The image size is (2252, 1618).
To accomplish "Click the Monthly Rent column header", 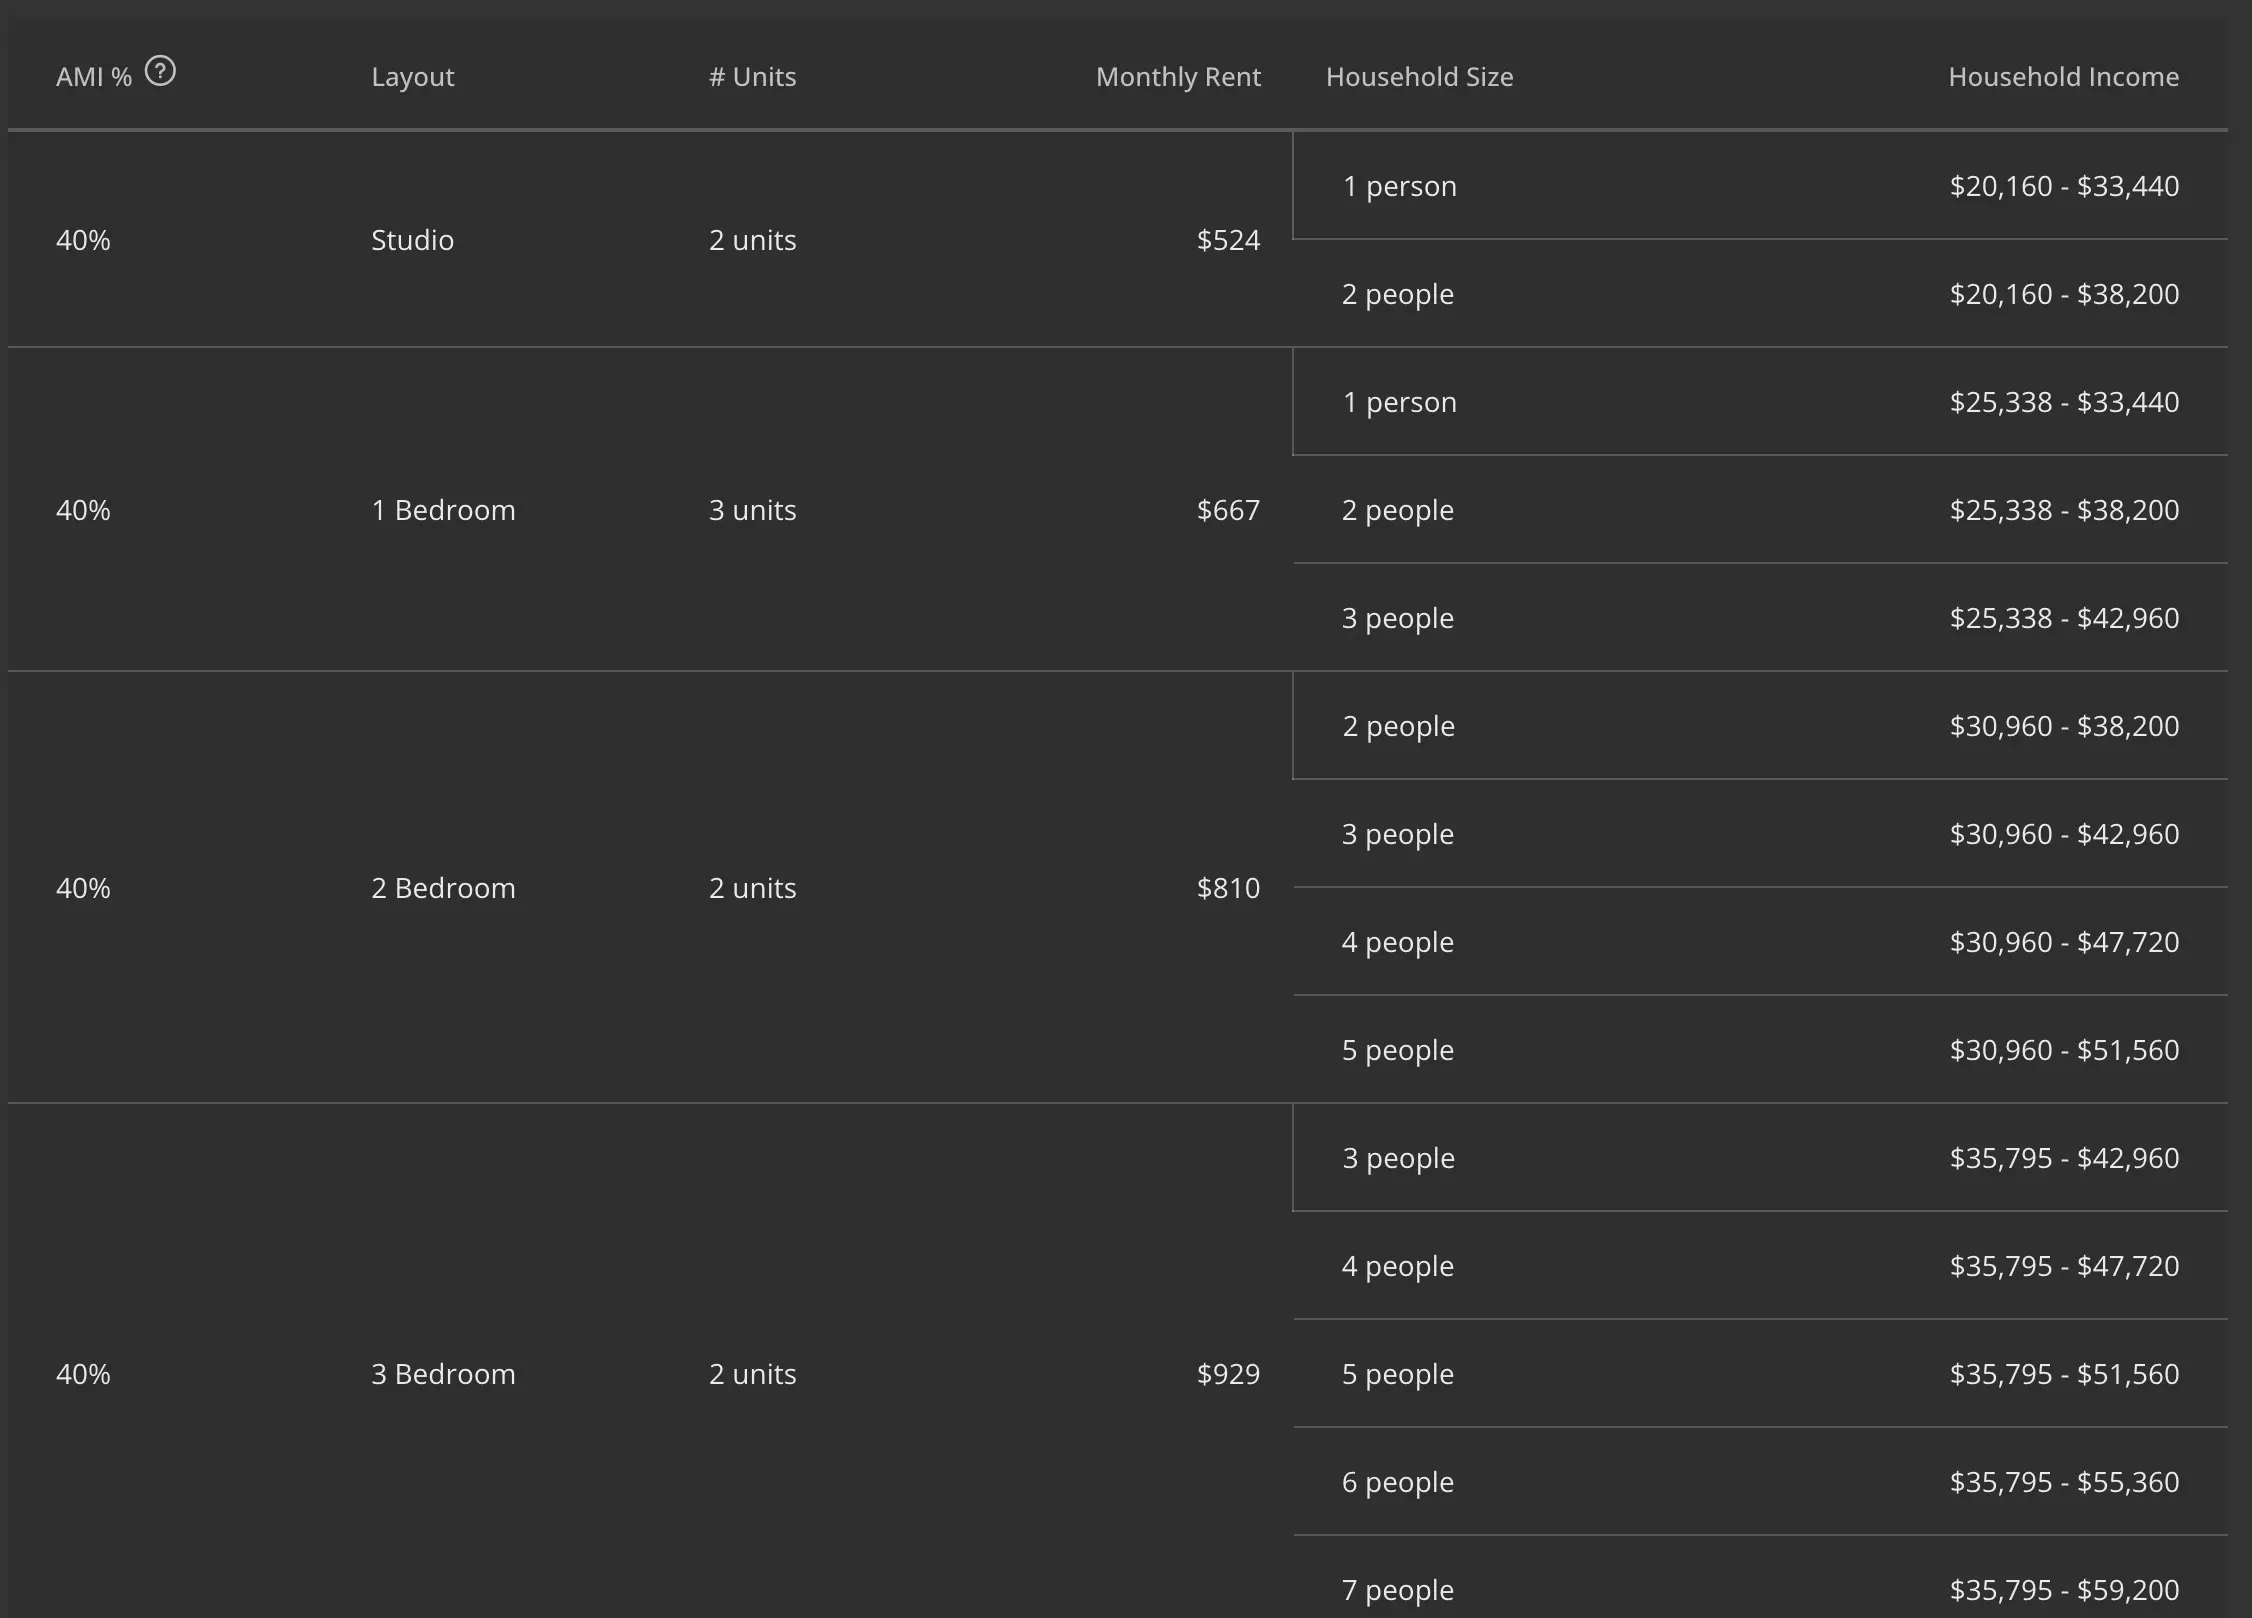I will point(1178,75).
